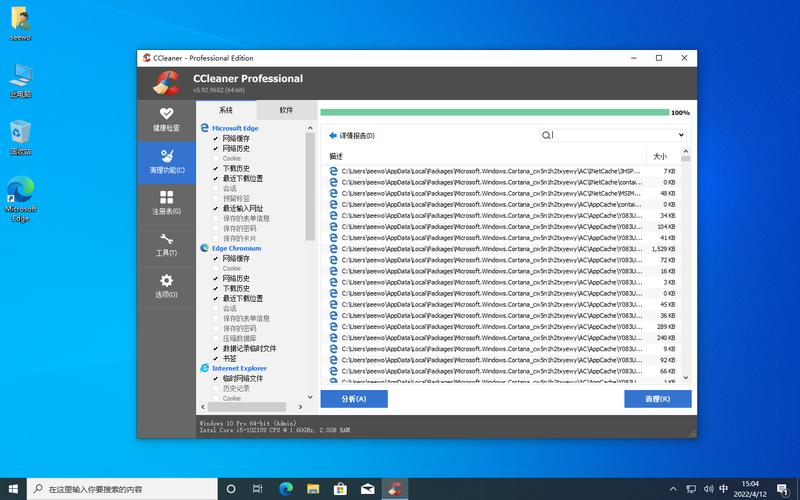800x500 pixels.
Task: Click the 分析(A) analyze button
Action: [x=354, y=398]
